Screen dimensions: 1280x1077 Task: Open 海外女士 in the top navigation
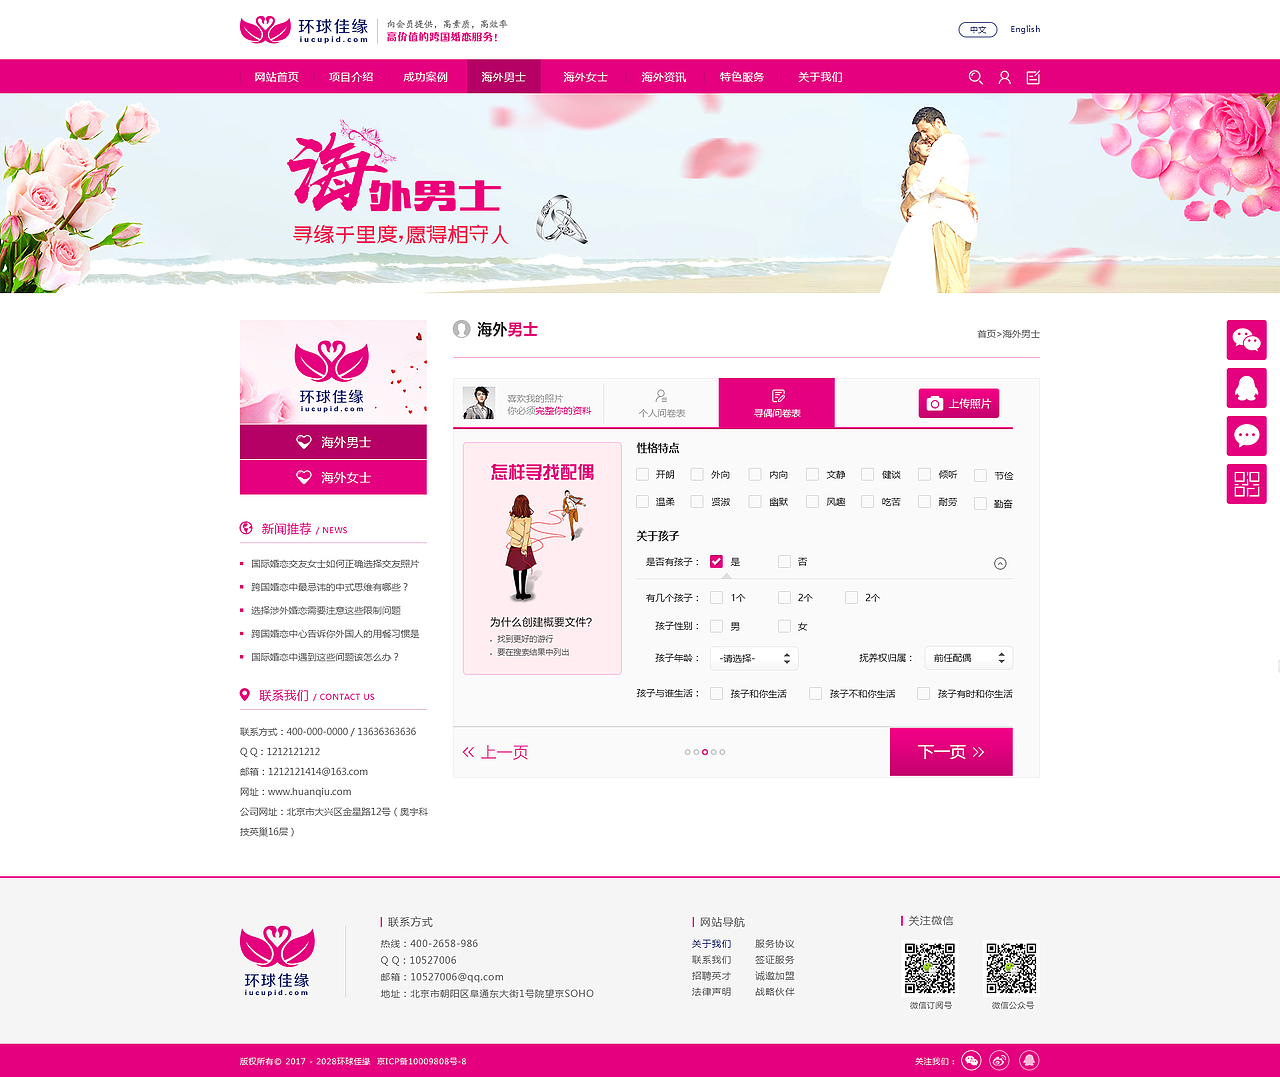[585, 77]
